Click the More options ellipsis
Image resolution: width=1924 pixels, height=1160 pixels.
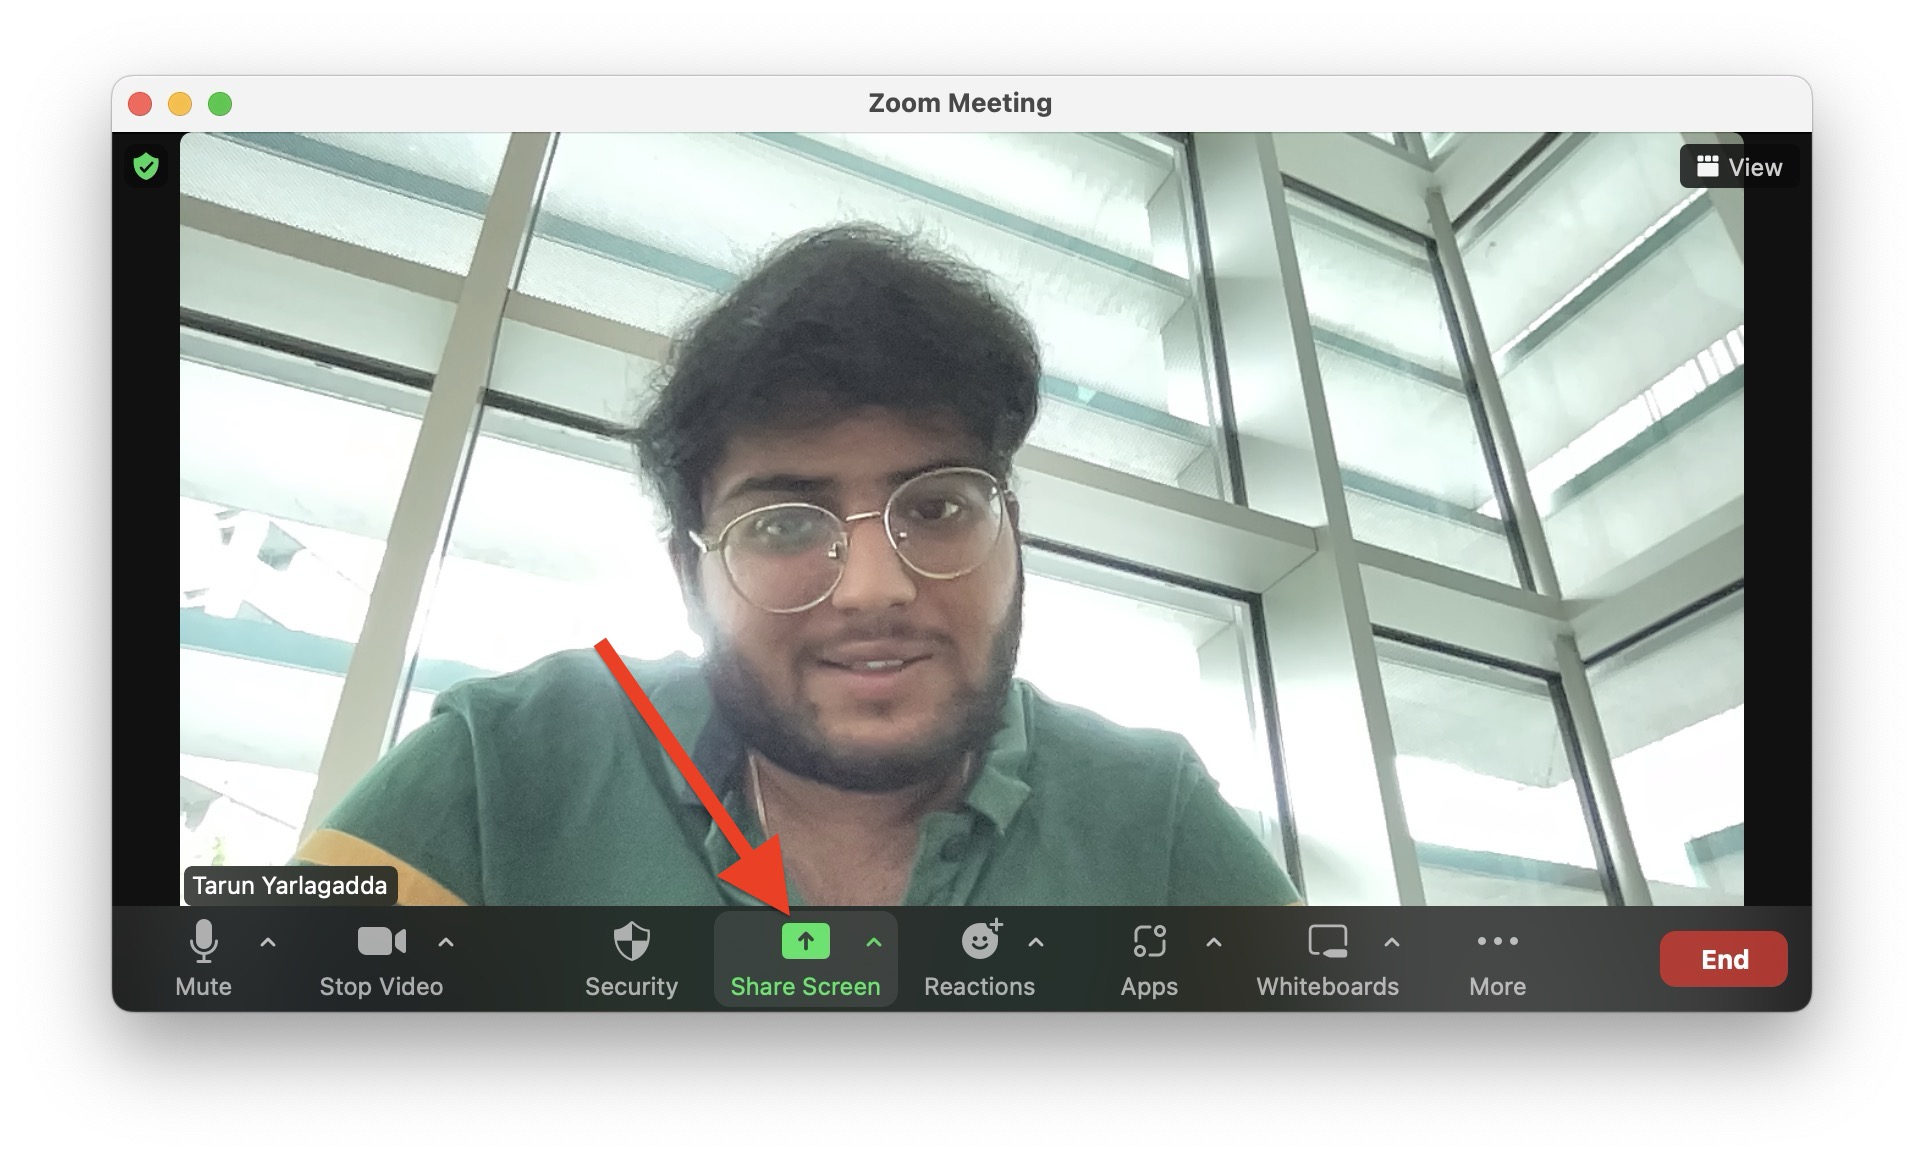(1497, 957)
